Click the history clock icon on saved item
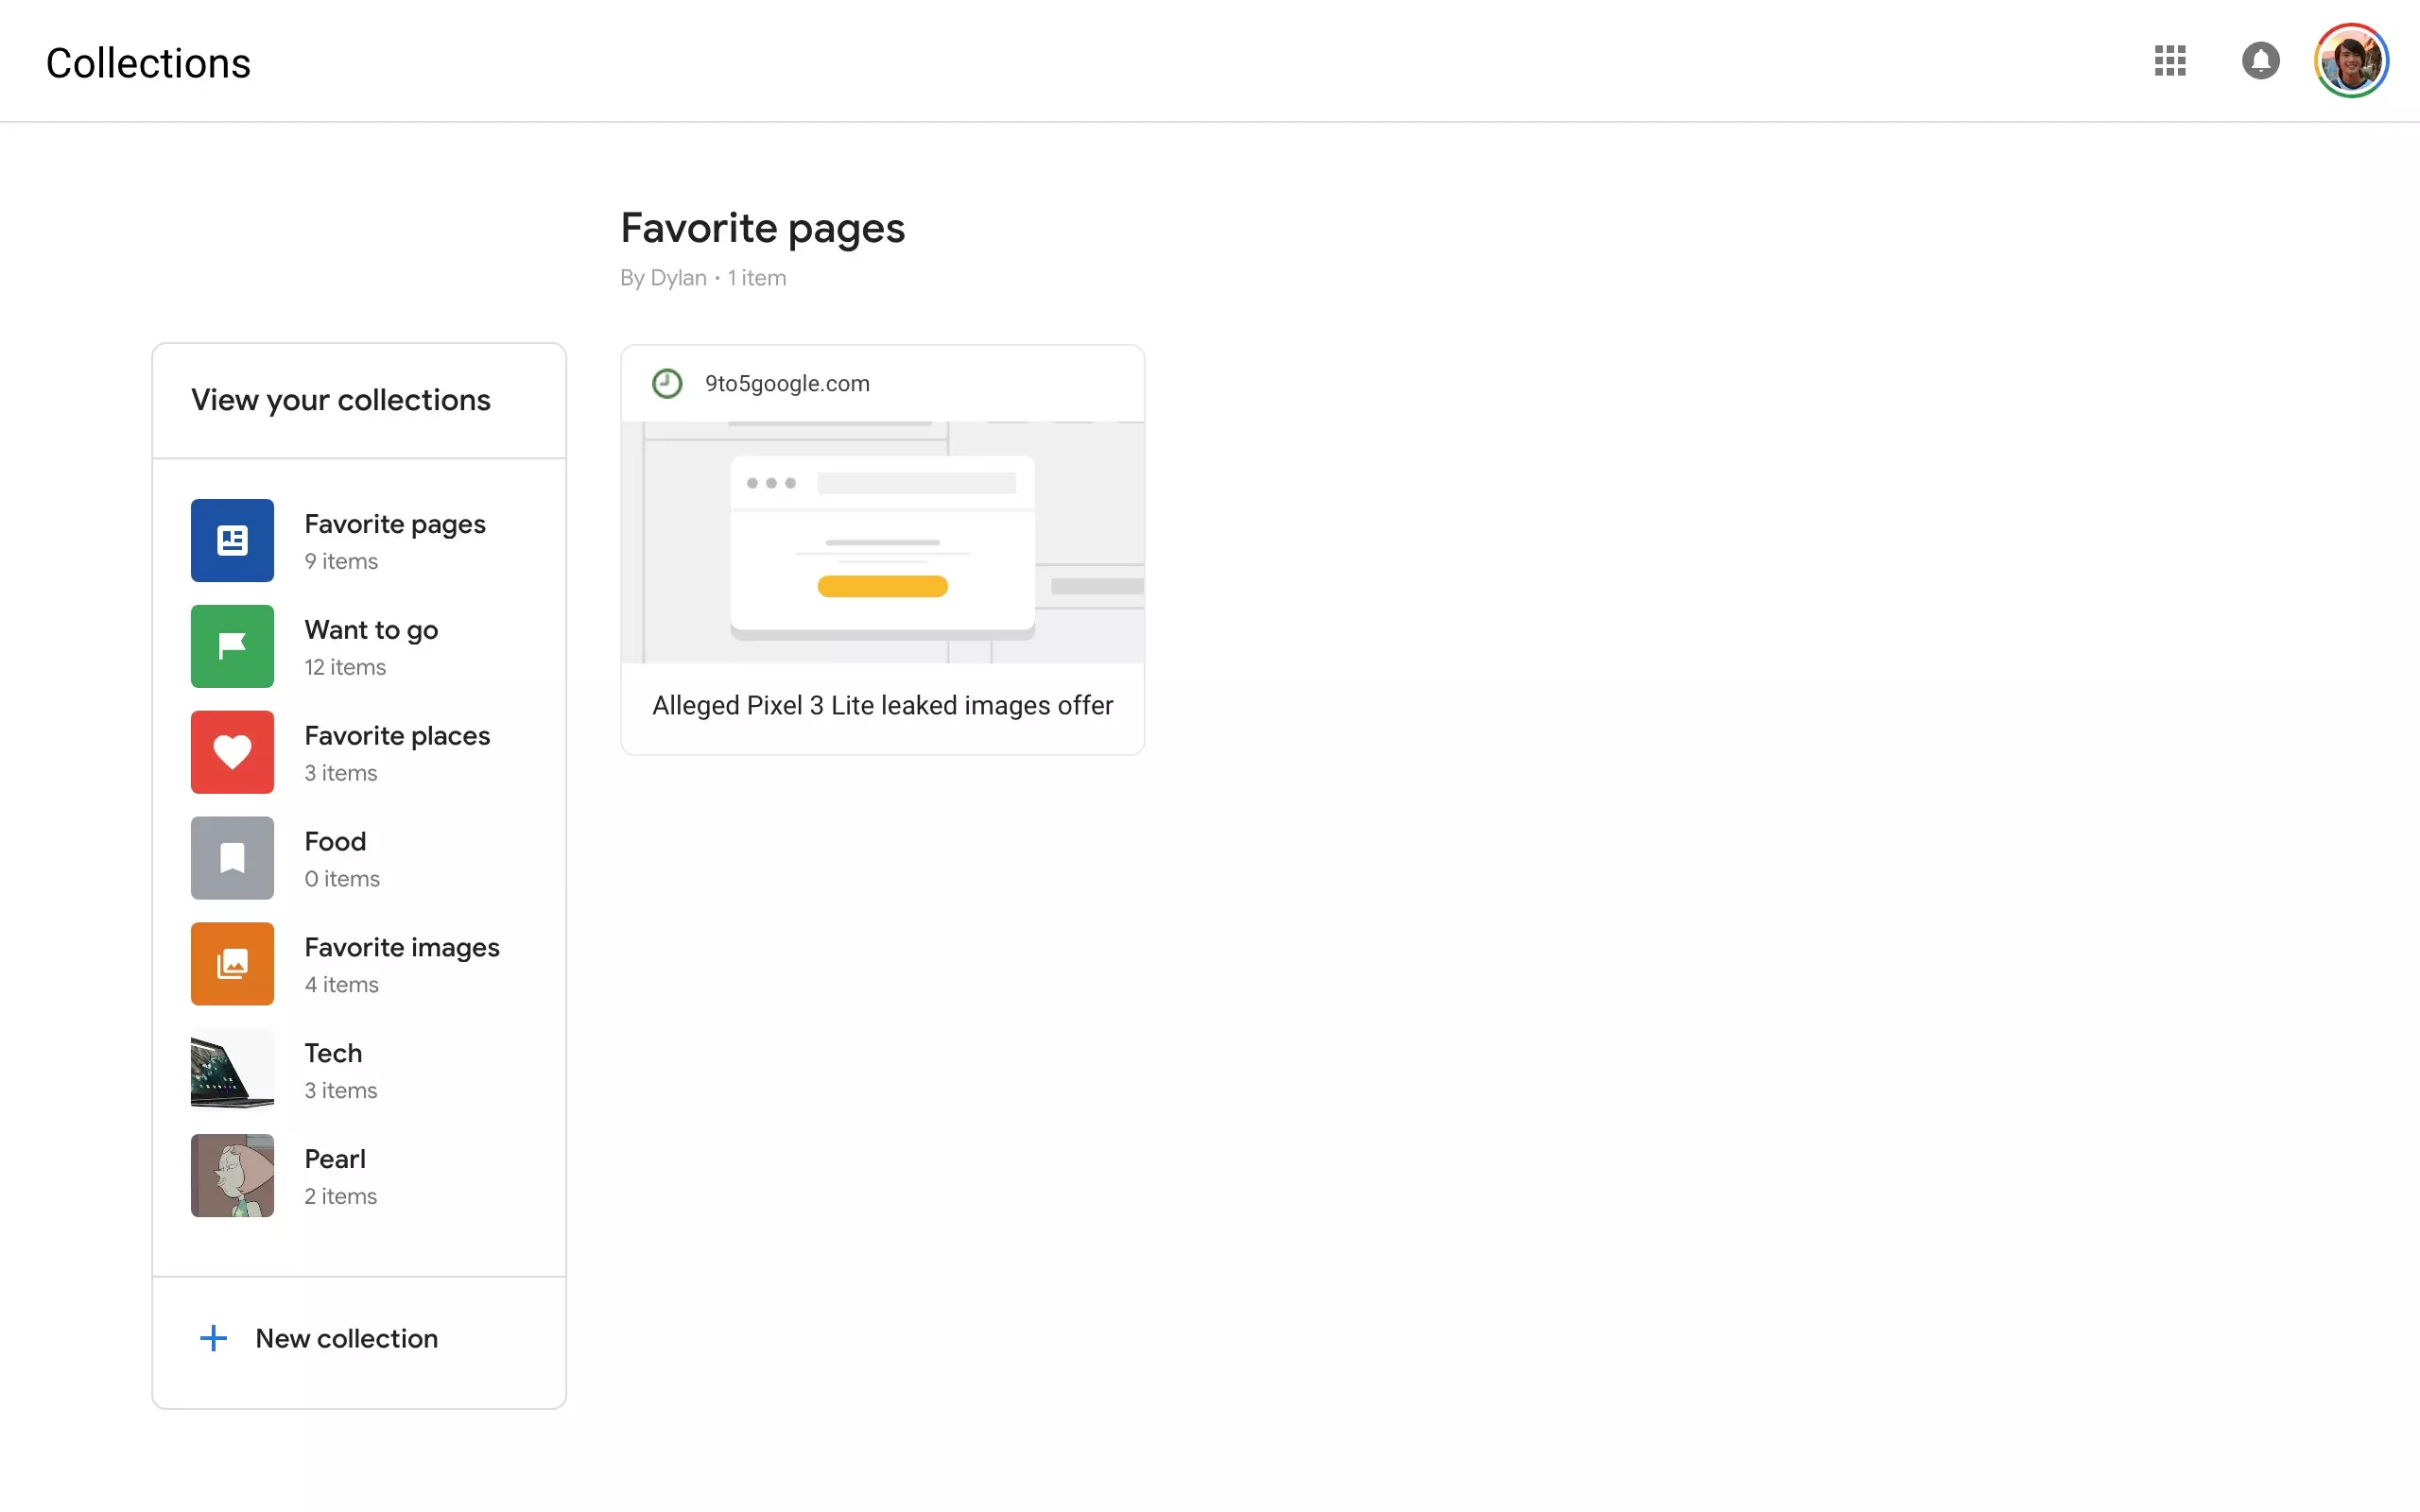The image size is (2420, 1512). pyautogui.click(x=665, y=384)
